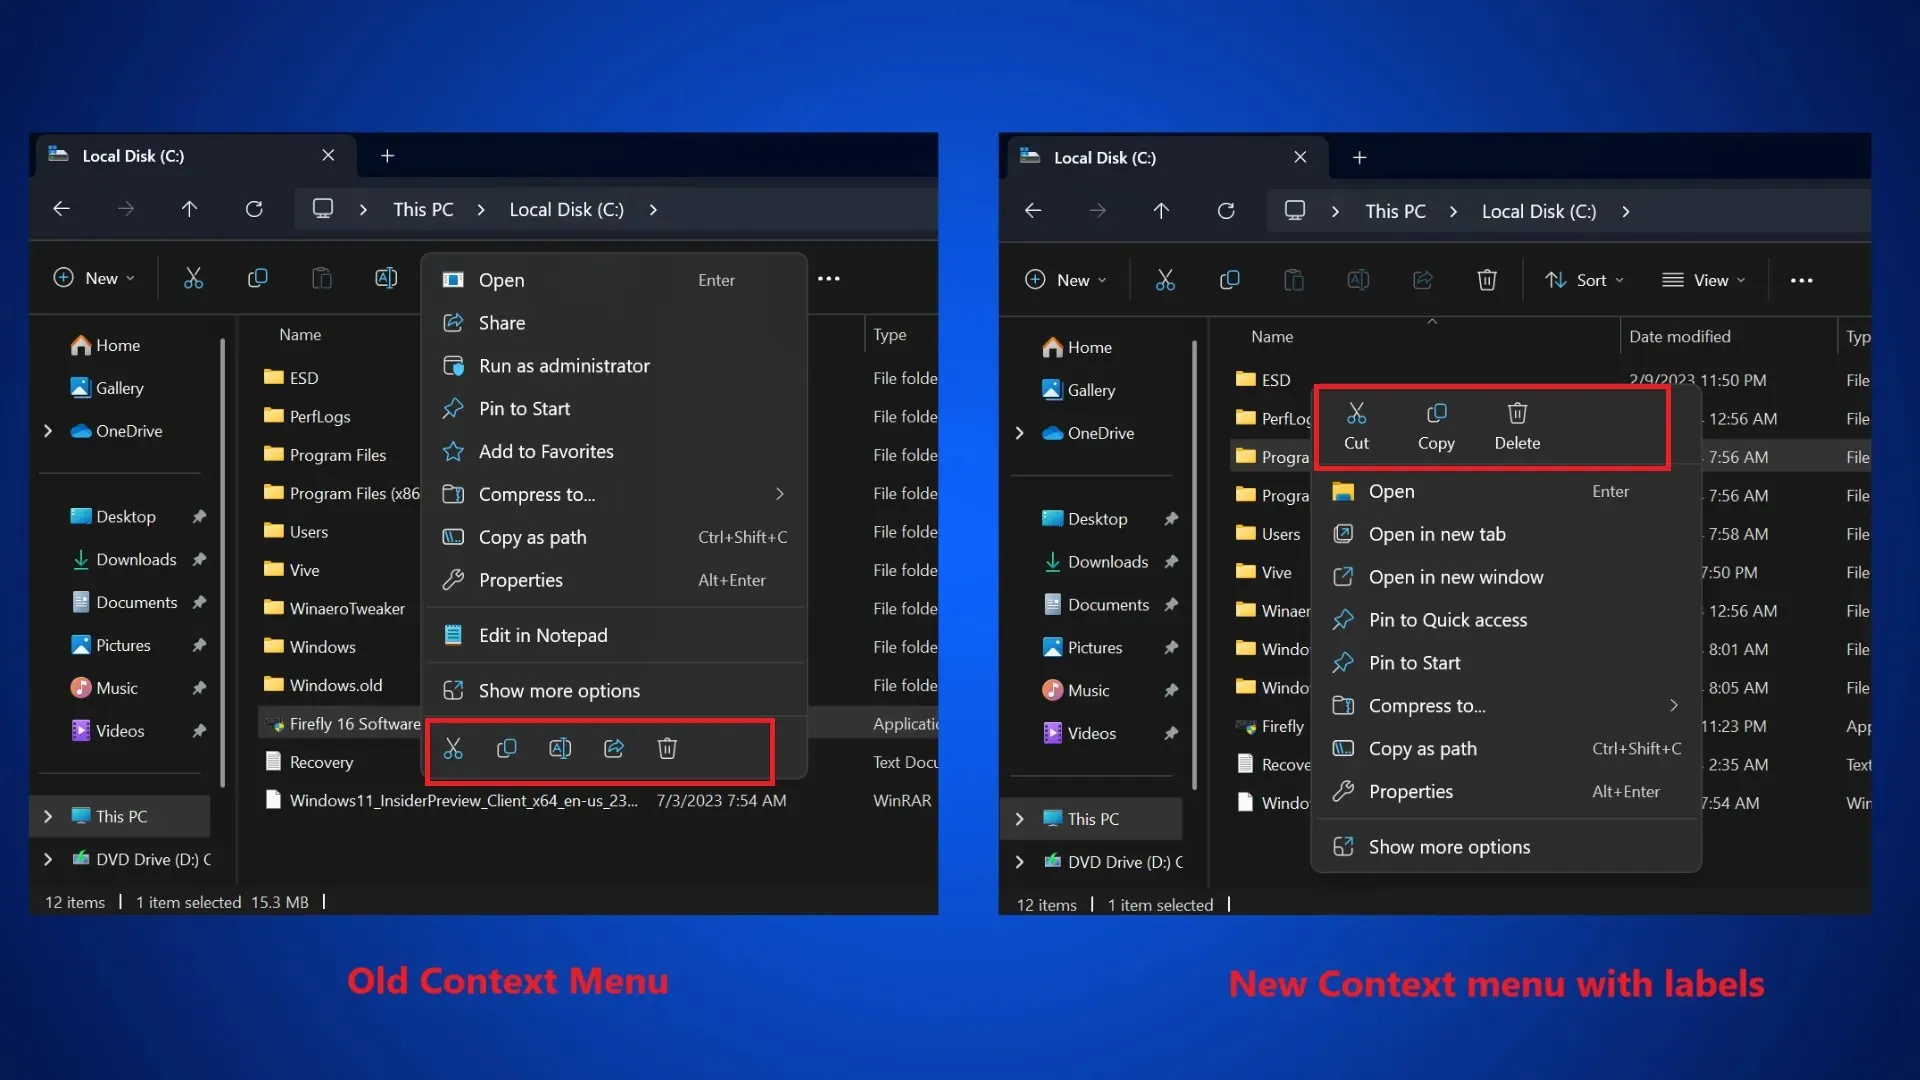1920x1080 pixels.
Task: Click Add New Tab button in left File Explorer
Action: [x=388, y=156]
